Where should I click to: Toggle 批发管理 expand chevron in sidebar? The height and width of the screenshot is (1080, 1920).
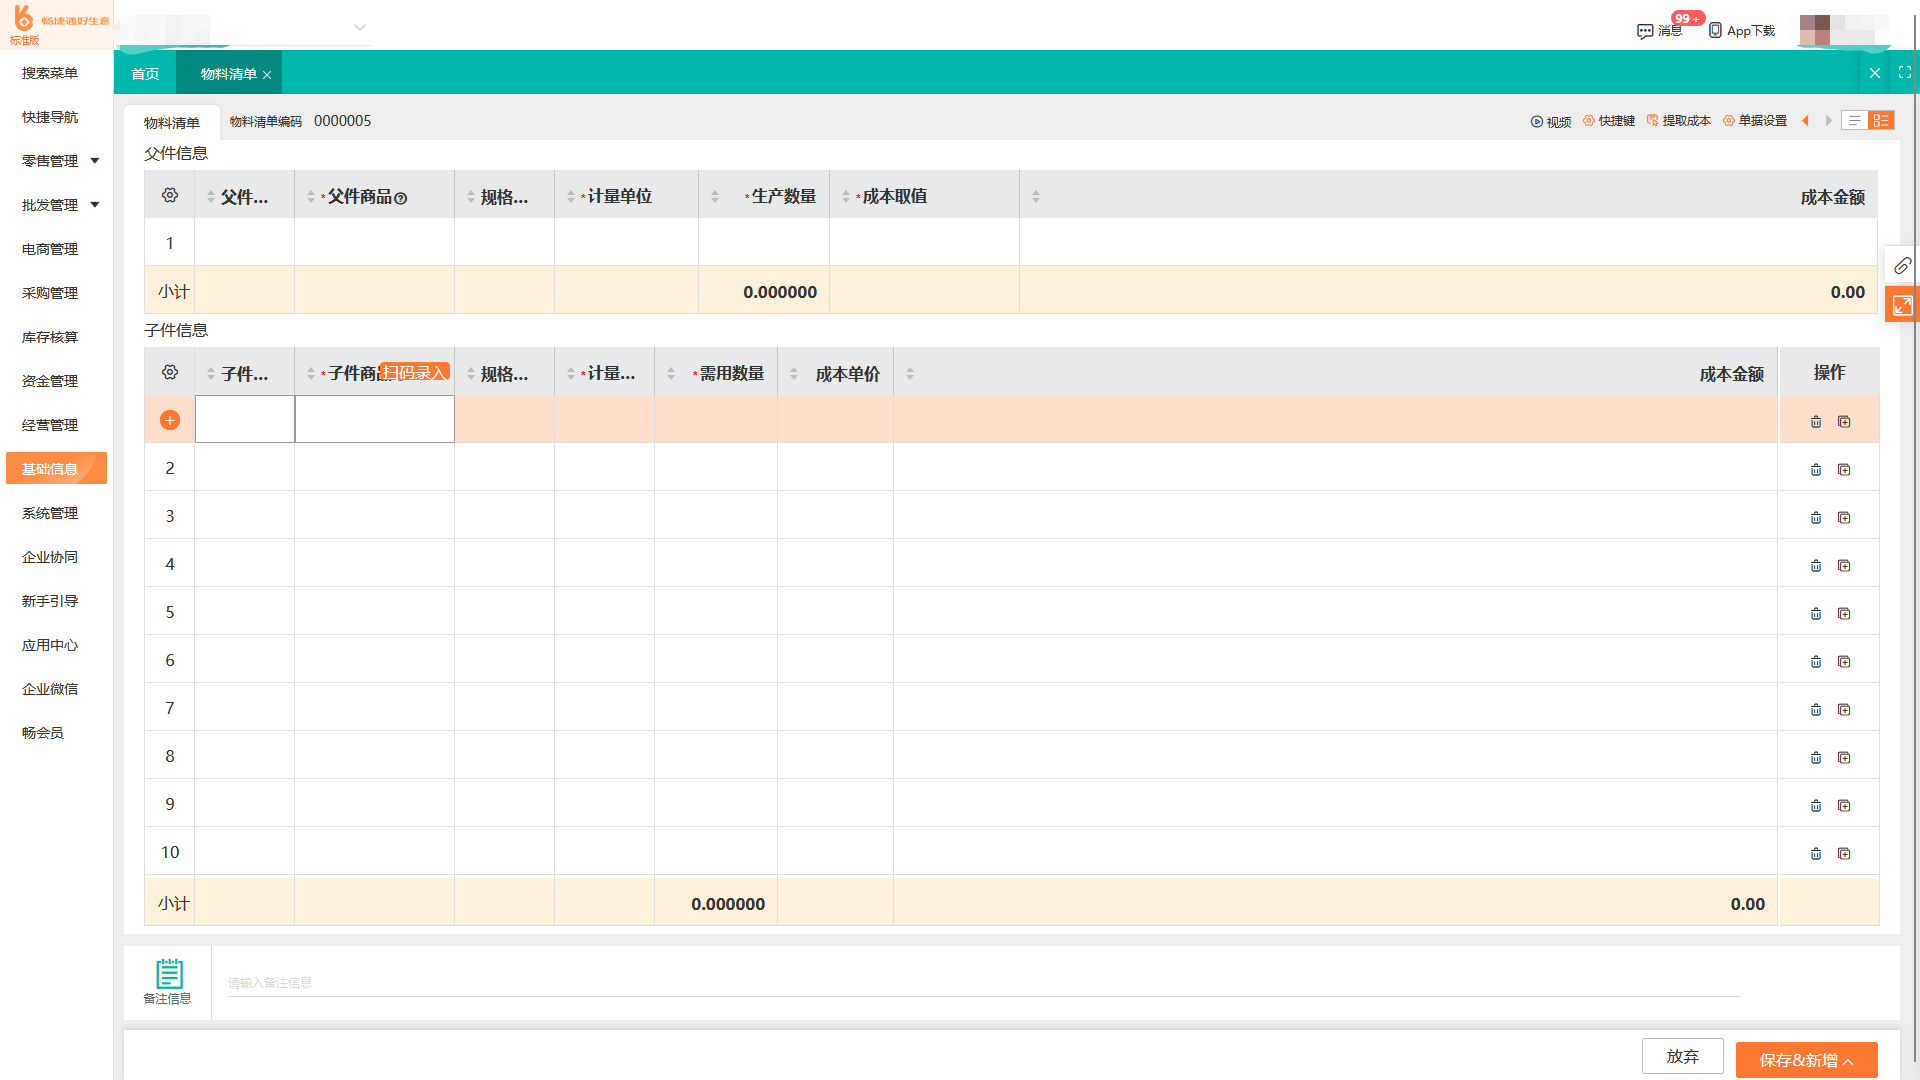click(99, 204)
